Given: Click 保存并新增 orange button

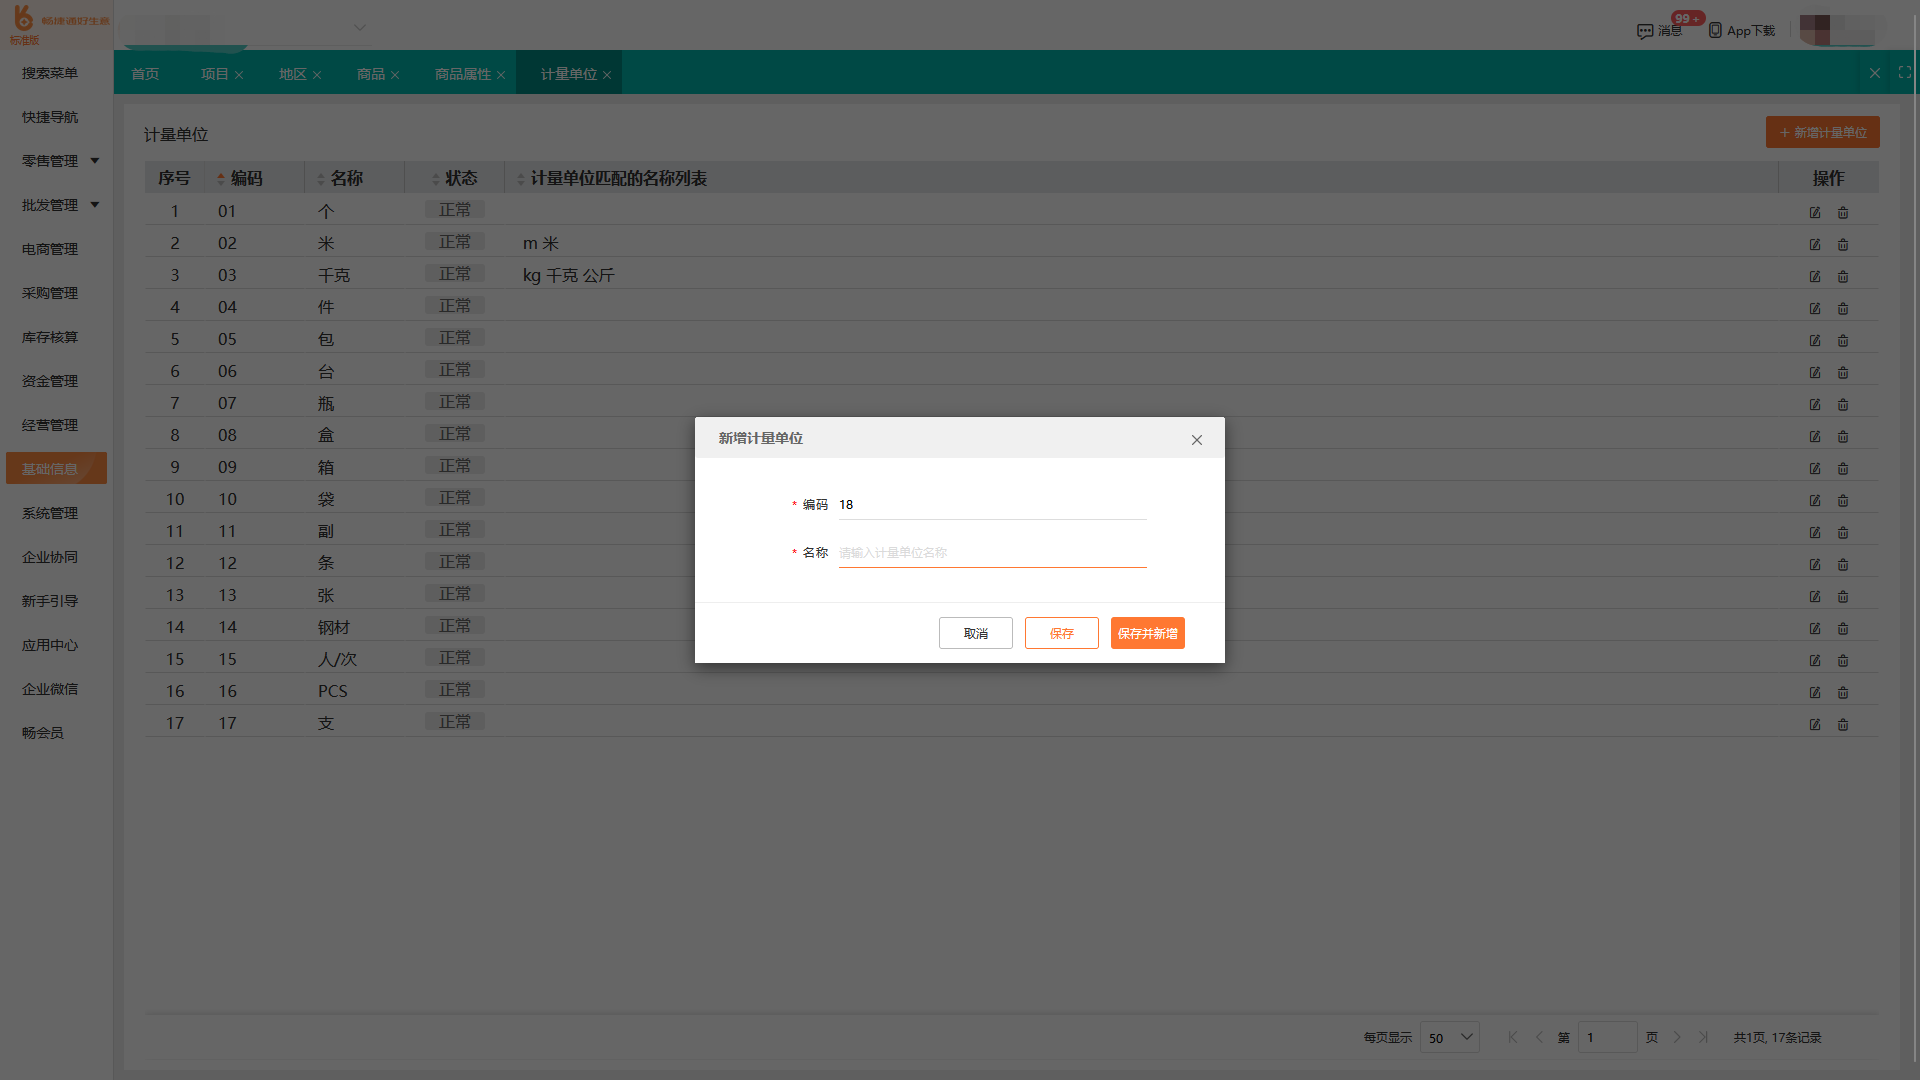Looking at the screenshot, I should click(1147, 633).
